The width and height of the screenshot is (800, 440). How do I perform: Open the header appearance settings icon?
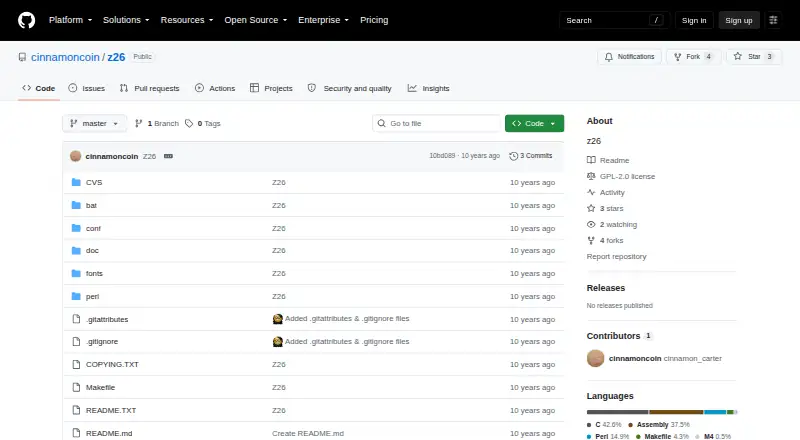tap(773, 20)
